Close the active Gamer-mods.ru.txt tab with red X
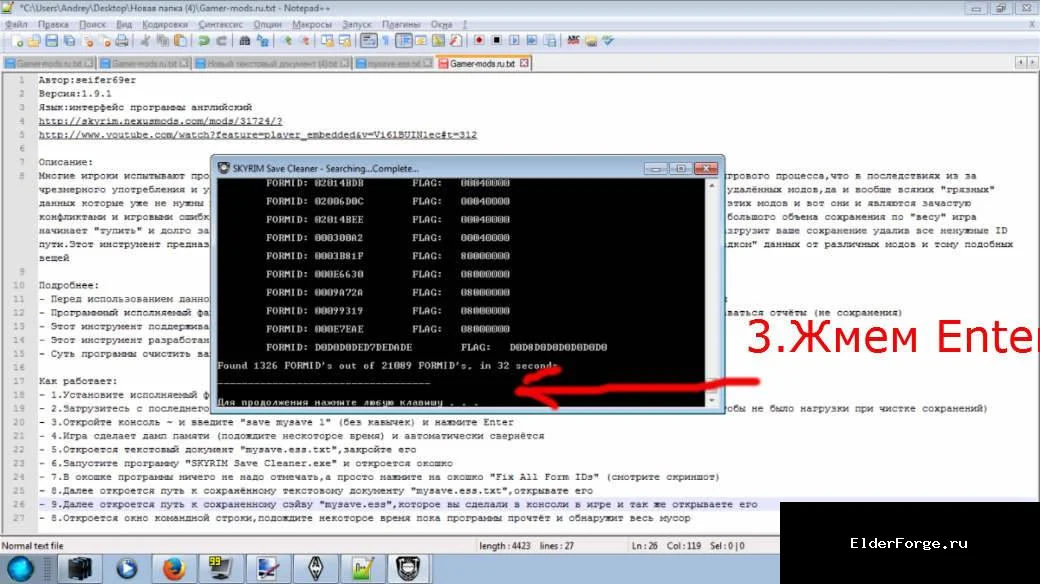Viewport: 1040px width, 584px height. tap(523, 63)
